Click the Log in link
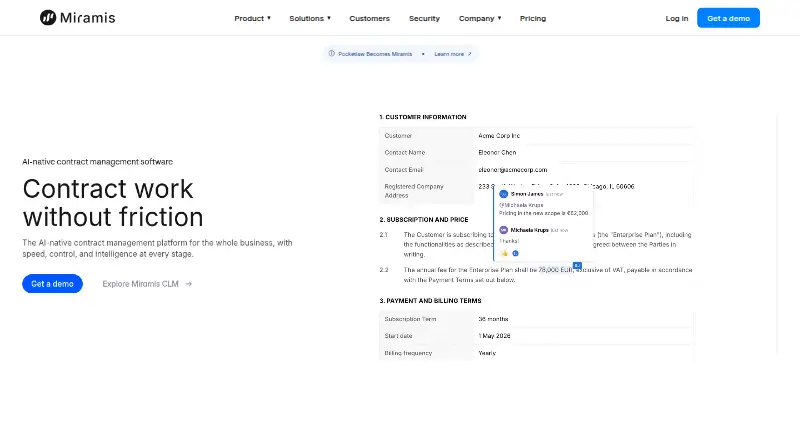The image size is (800, 440). pyautogui.click(x=677, y=18)
